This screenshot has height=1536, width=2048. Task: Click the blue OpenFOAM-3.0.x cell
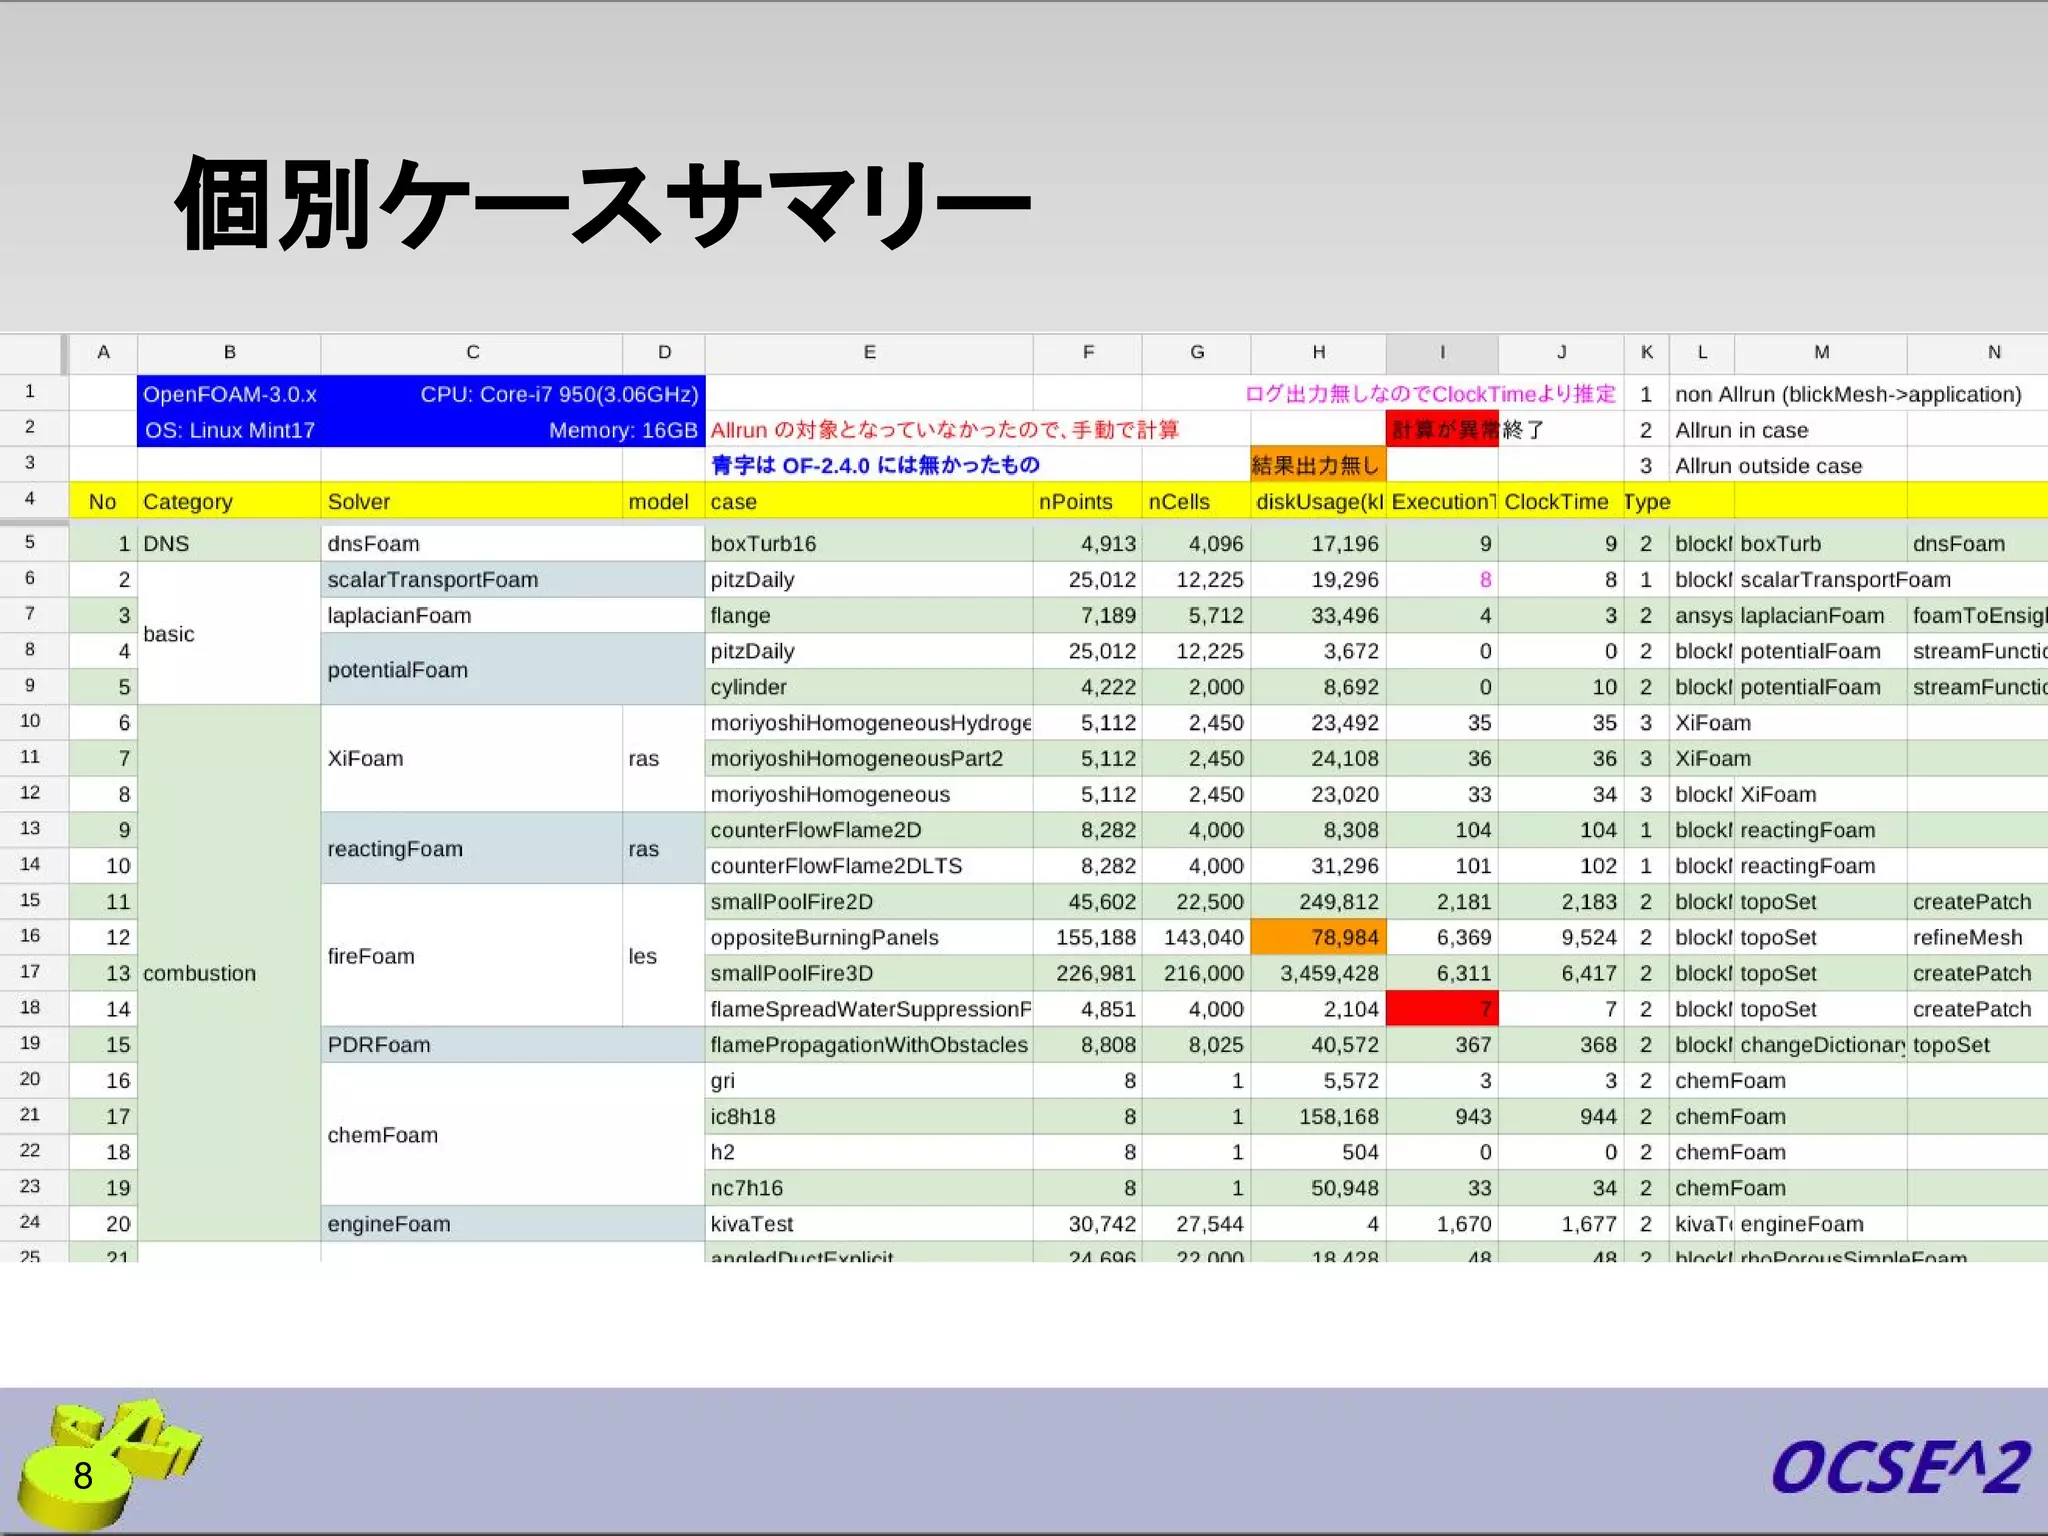[229, 394]
